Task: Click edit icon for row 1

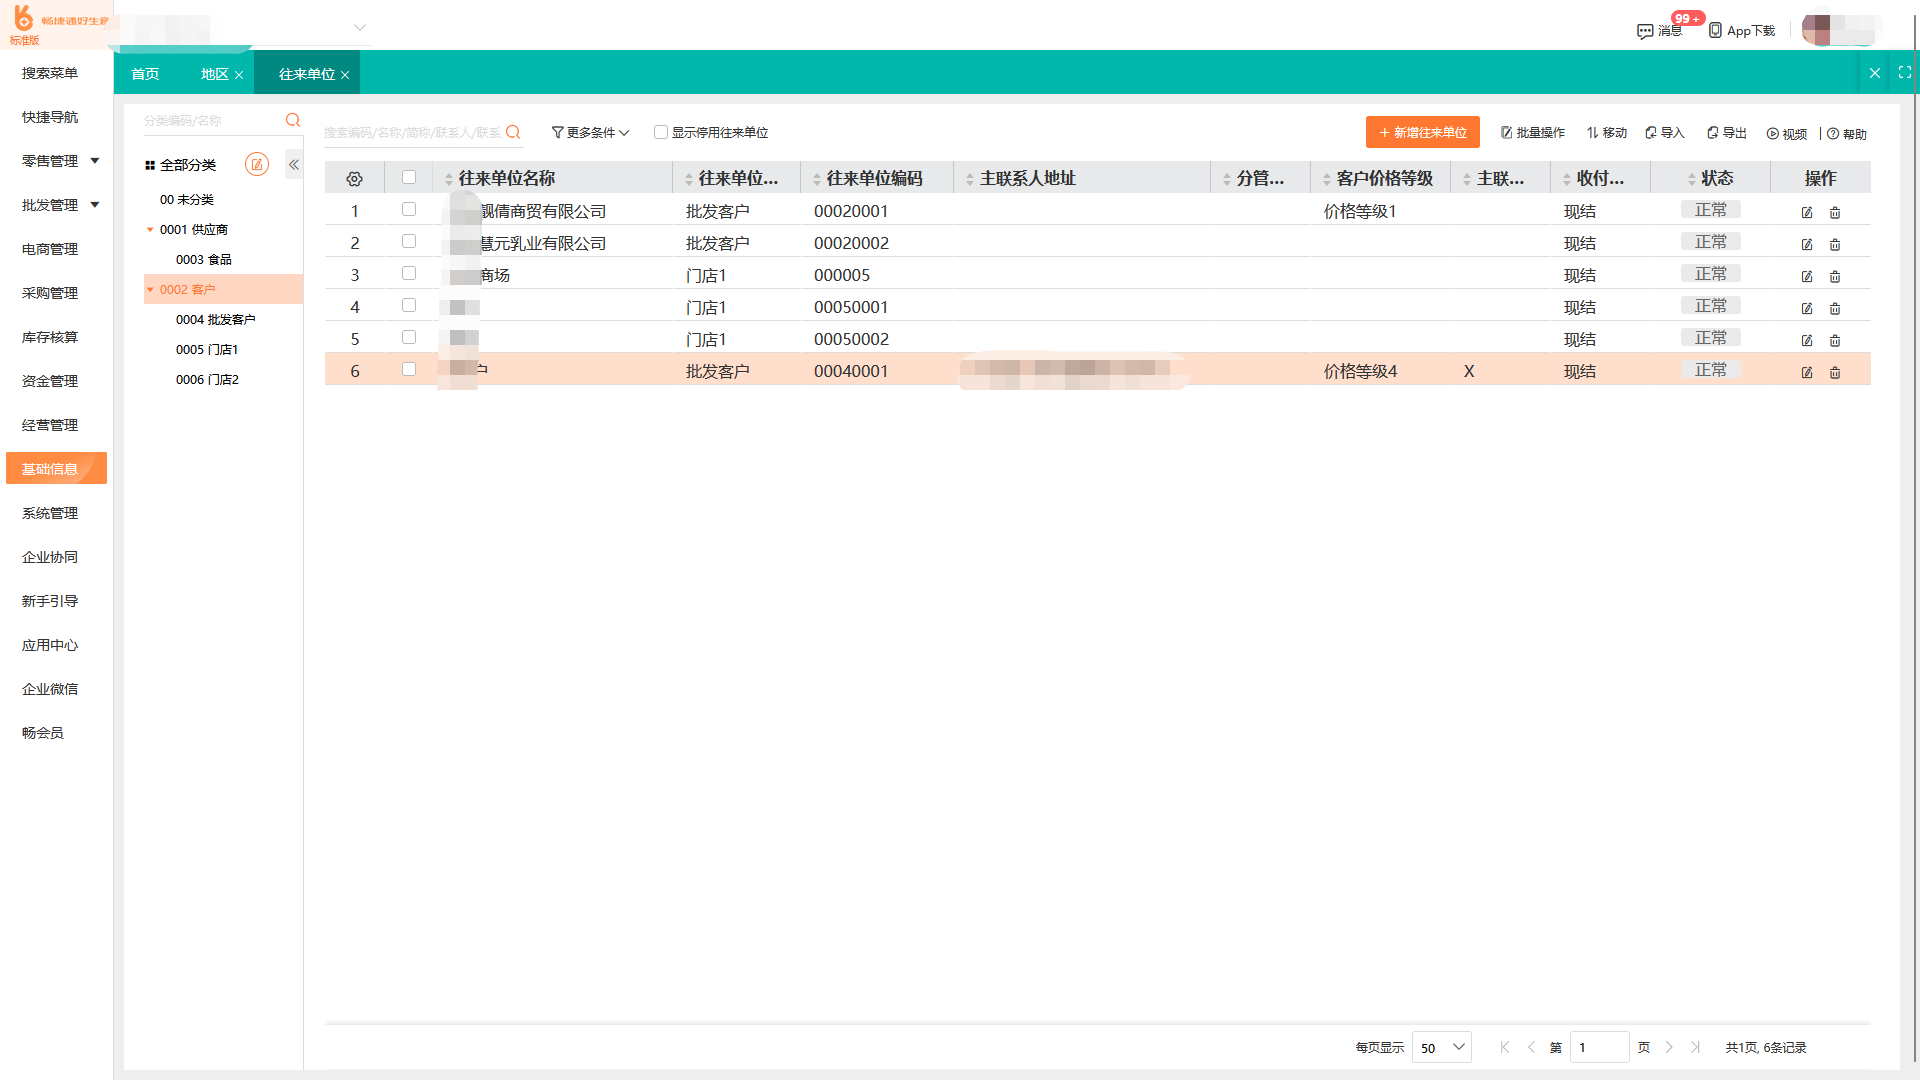Action: pos(1807,211)
